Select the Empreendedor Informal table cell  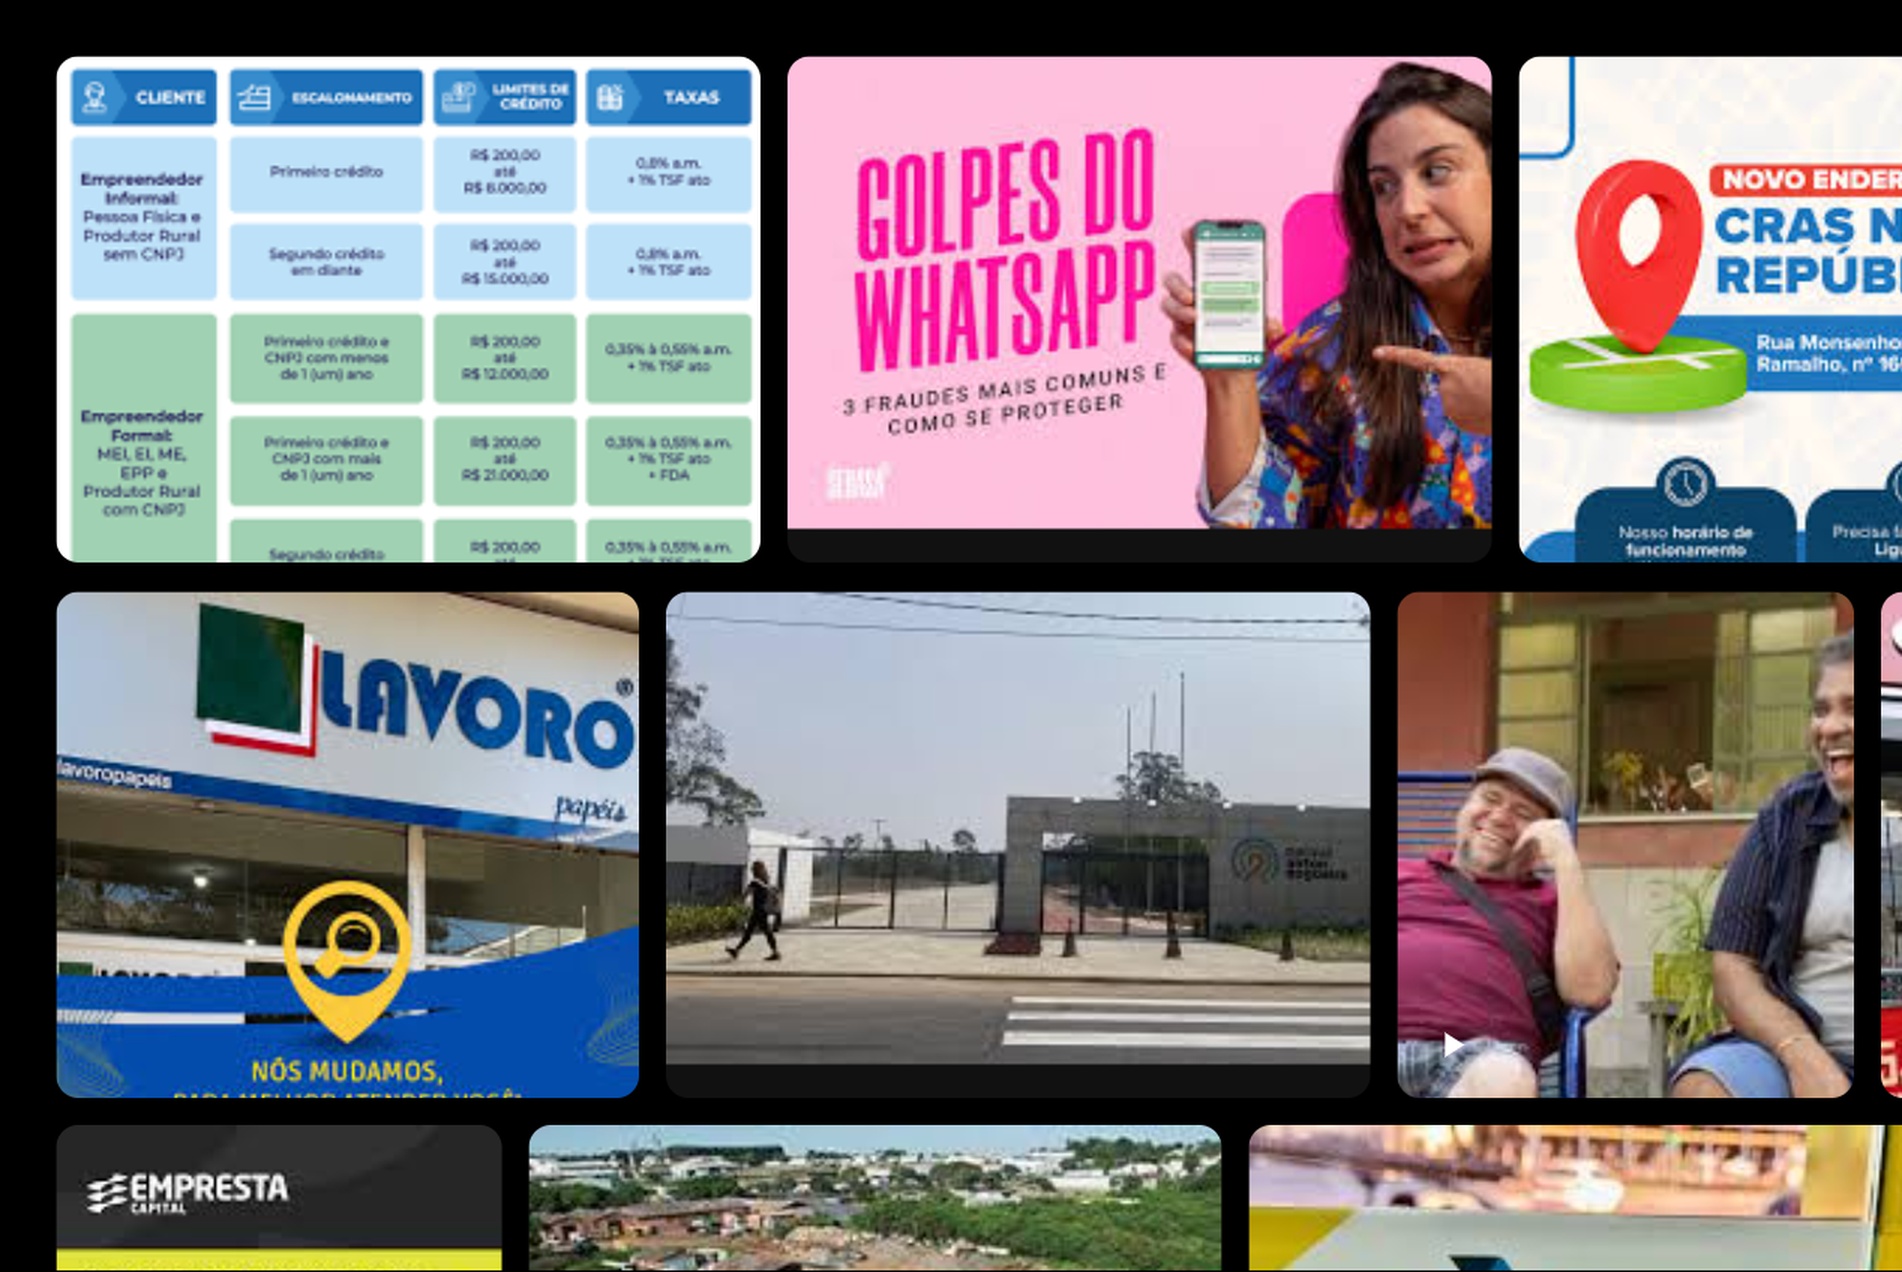143,217
